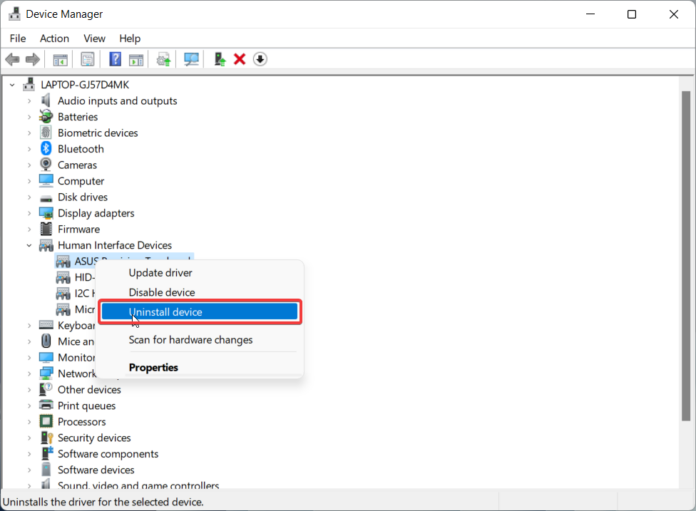
Task: Click Show/Hide Action Pane toolbar icon
Action: [x=136, y=59]
